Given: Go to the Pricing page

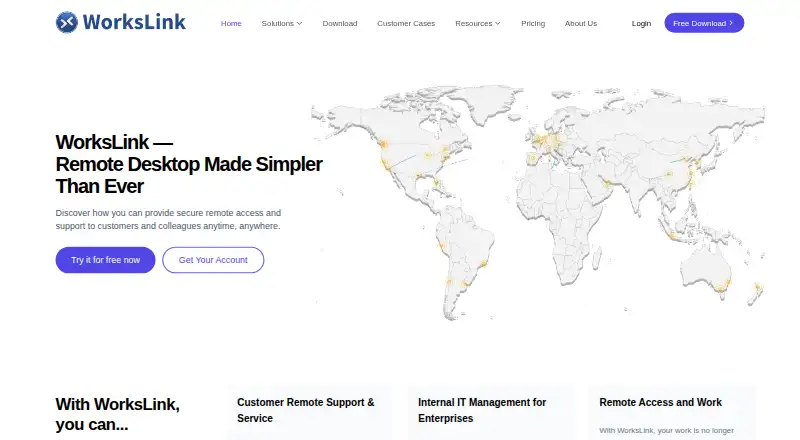Looking at the screenshot, I should click(x=533, y=23).
